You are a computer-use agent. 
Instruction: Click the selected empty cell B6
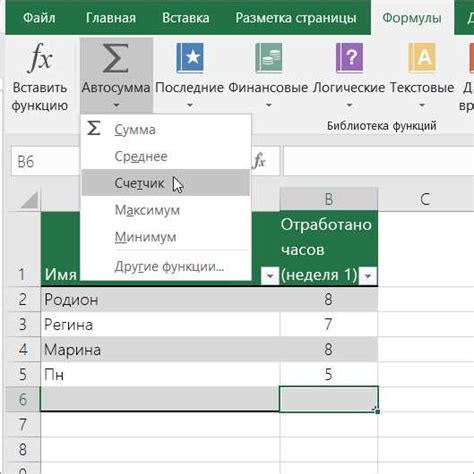pos(329,399)
